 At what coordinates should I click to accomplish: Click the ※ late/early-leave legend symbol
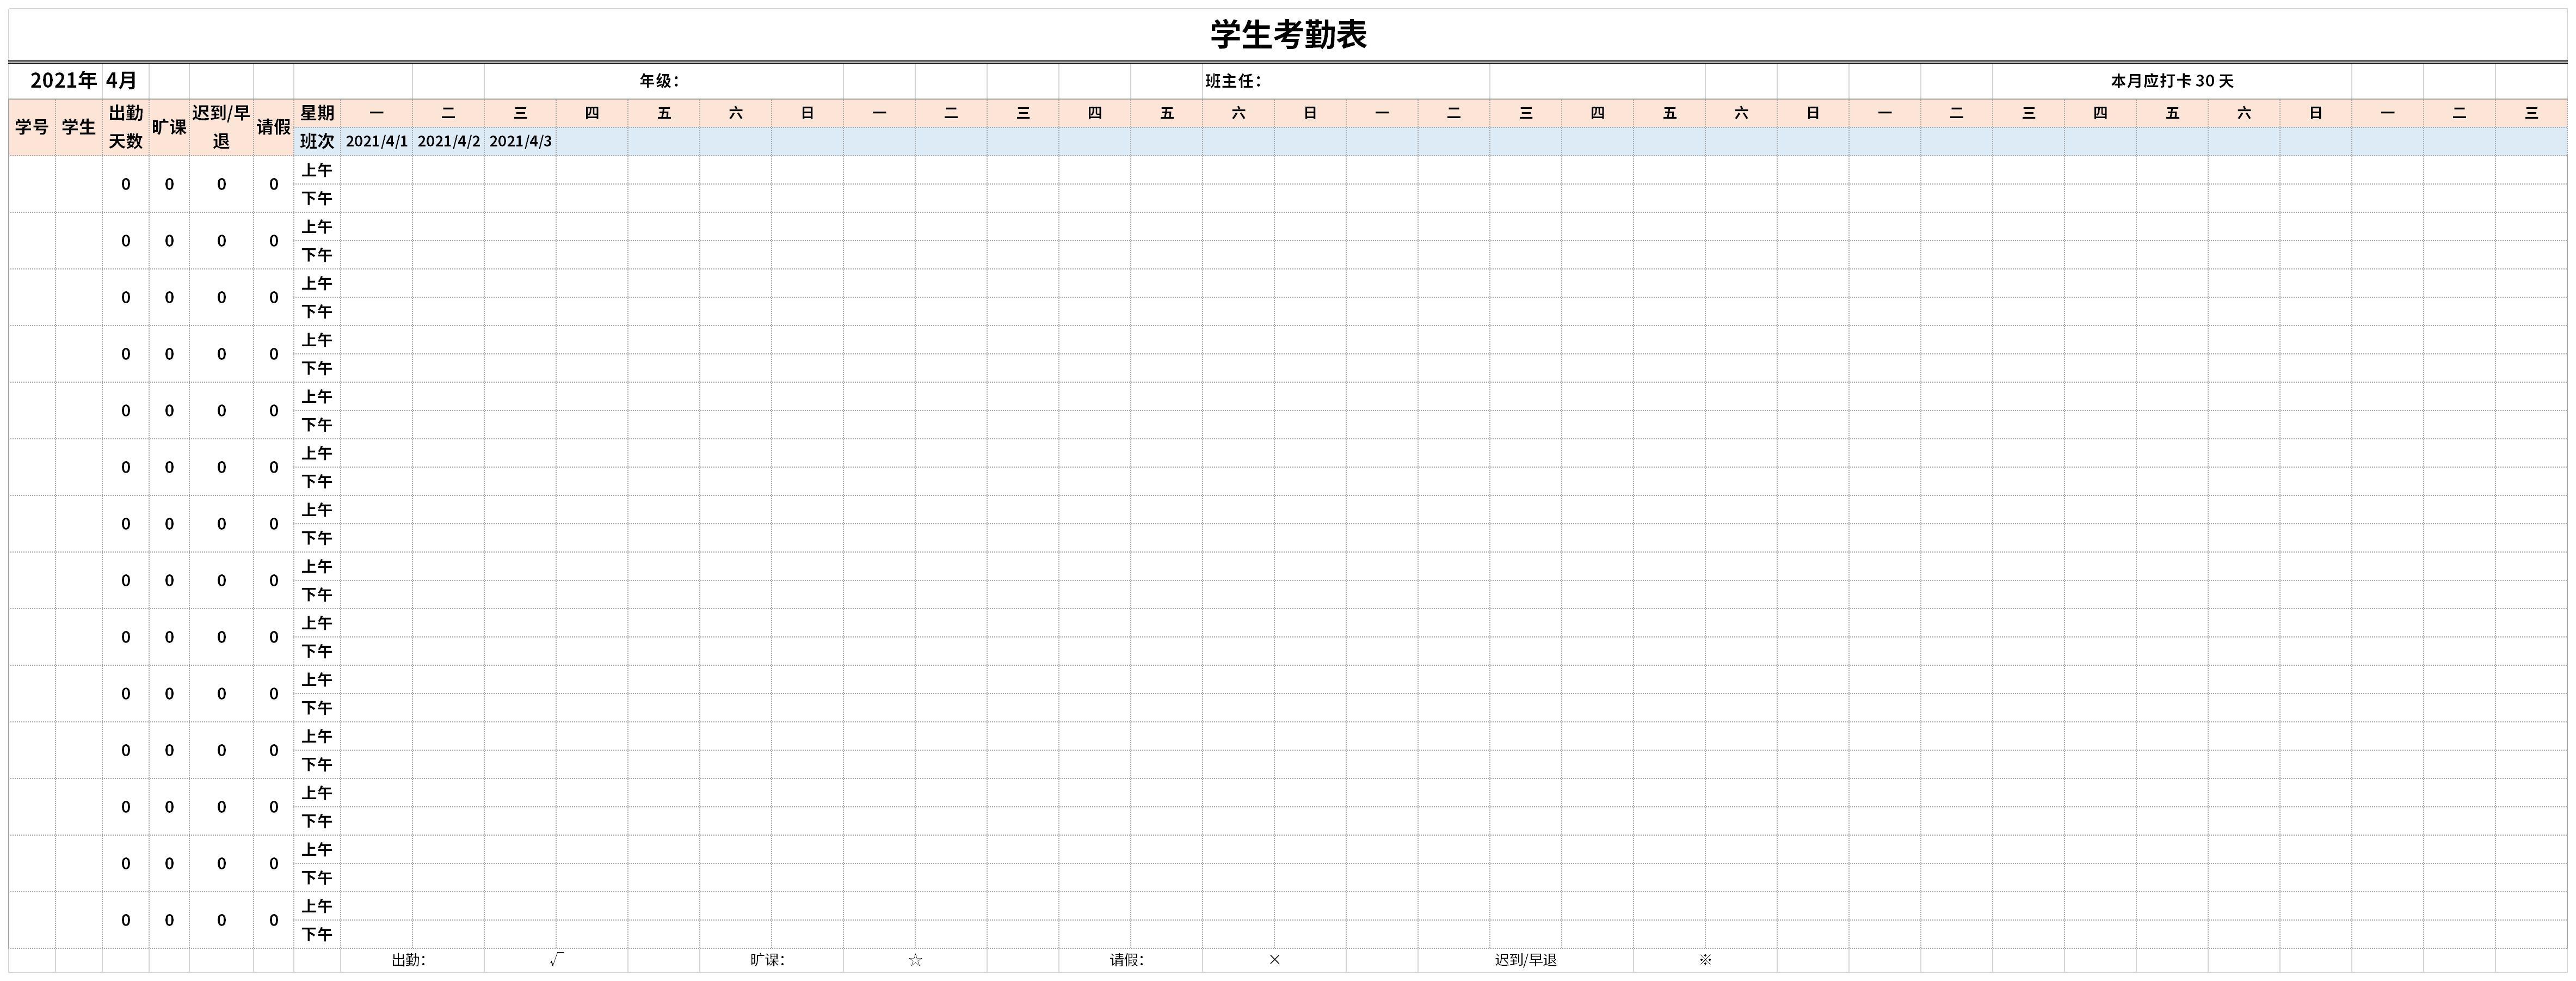(x=1705, y=959)
